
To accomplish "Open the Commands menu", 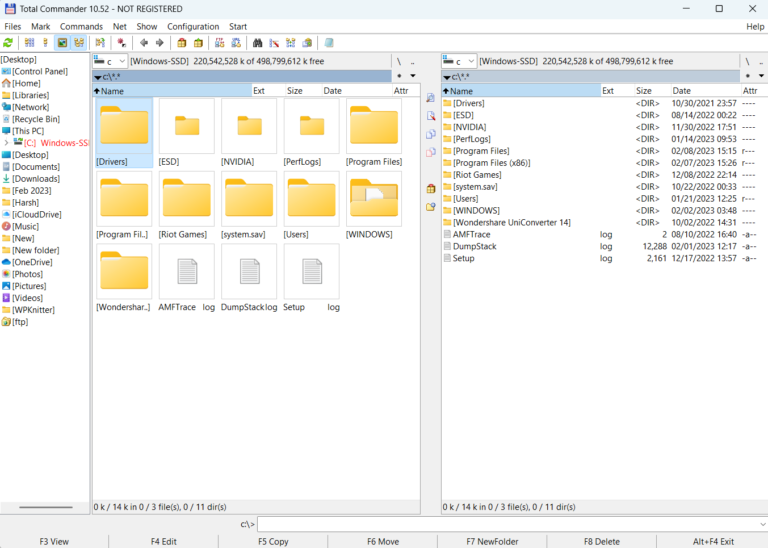I will (81, 27).
